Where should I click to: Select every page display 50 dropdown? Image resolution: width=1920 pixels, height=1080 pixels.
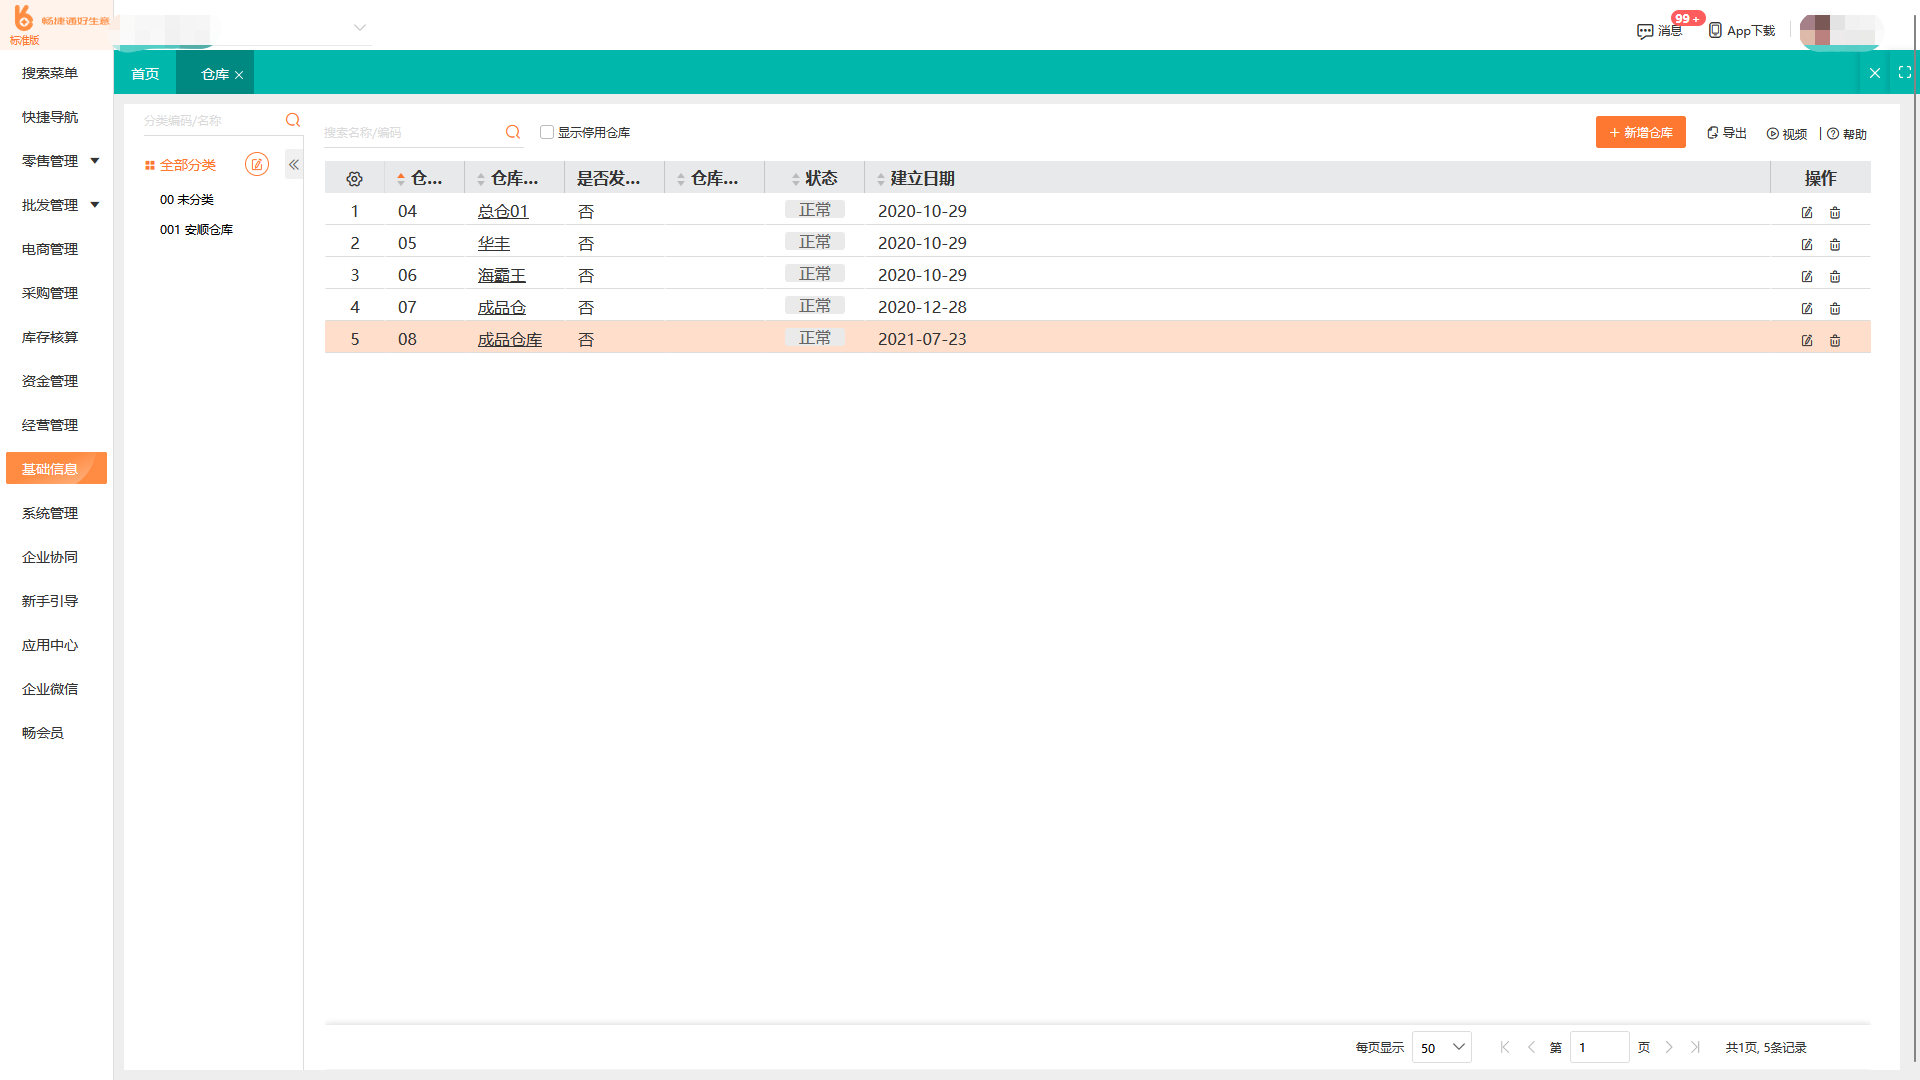click(x=1439, y=1047)
